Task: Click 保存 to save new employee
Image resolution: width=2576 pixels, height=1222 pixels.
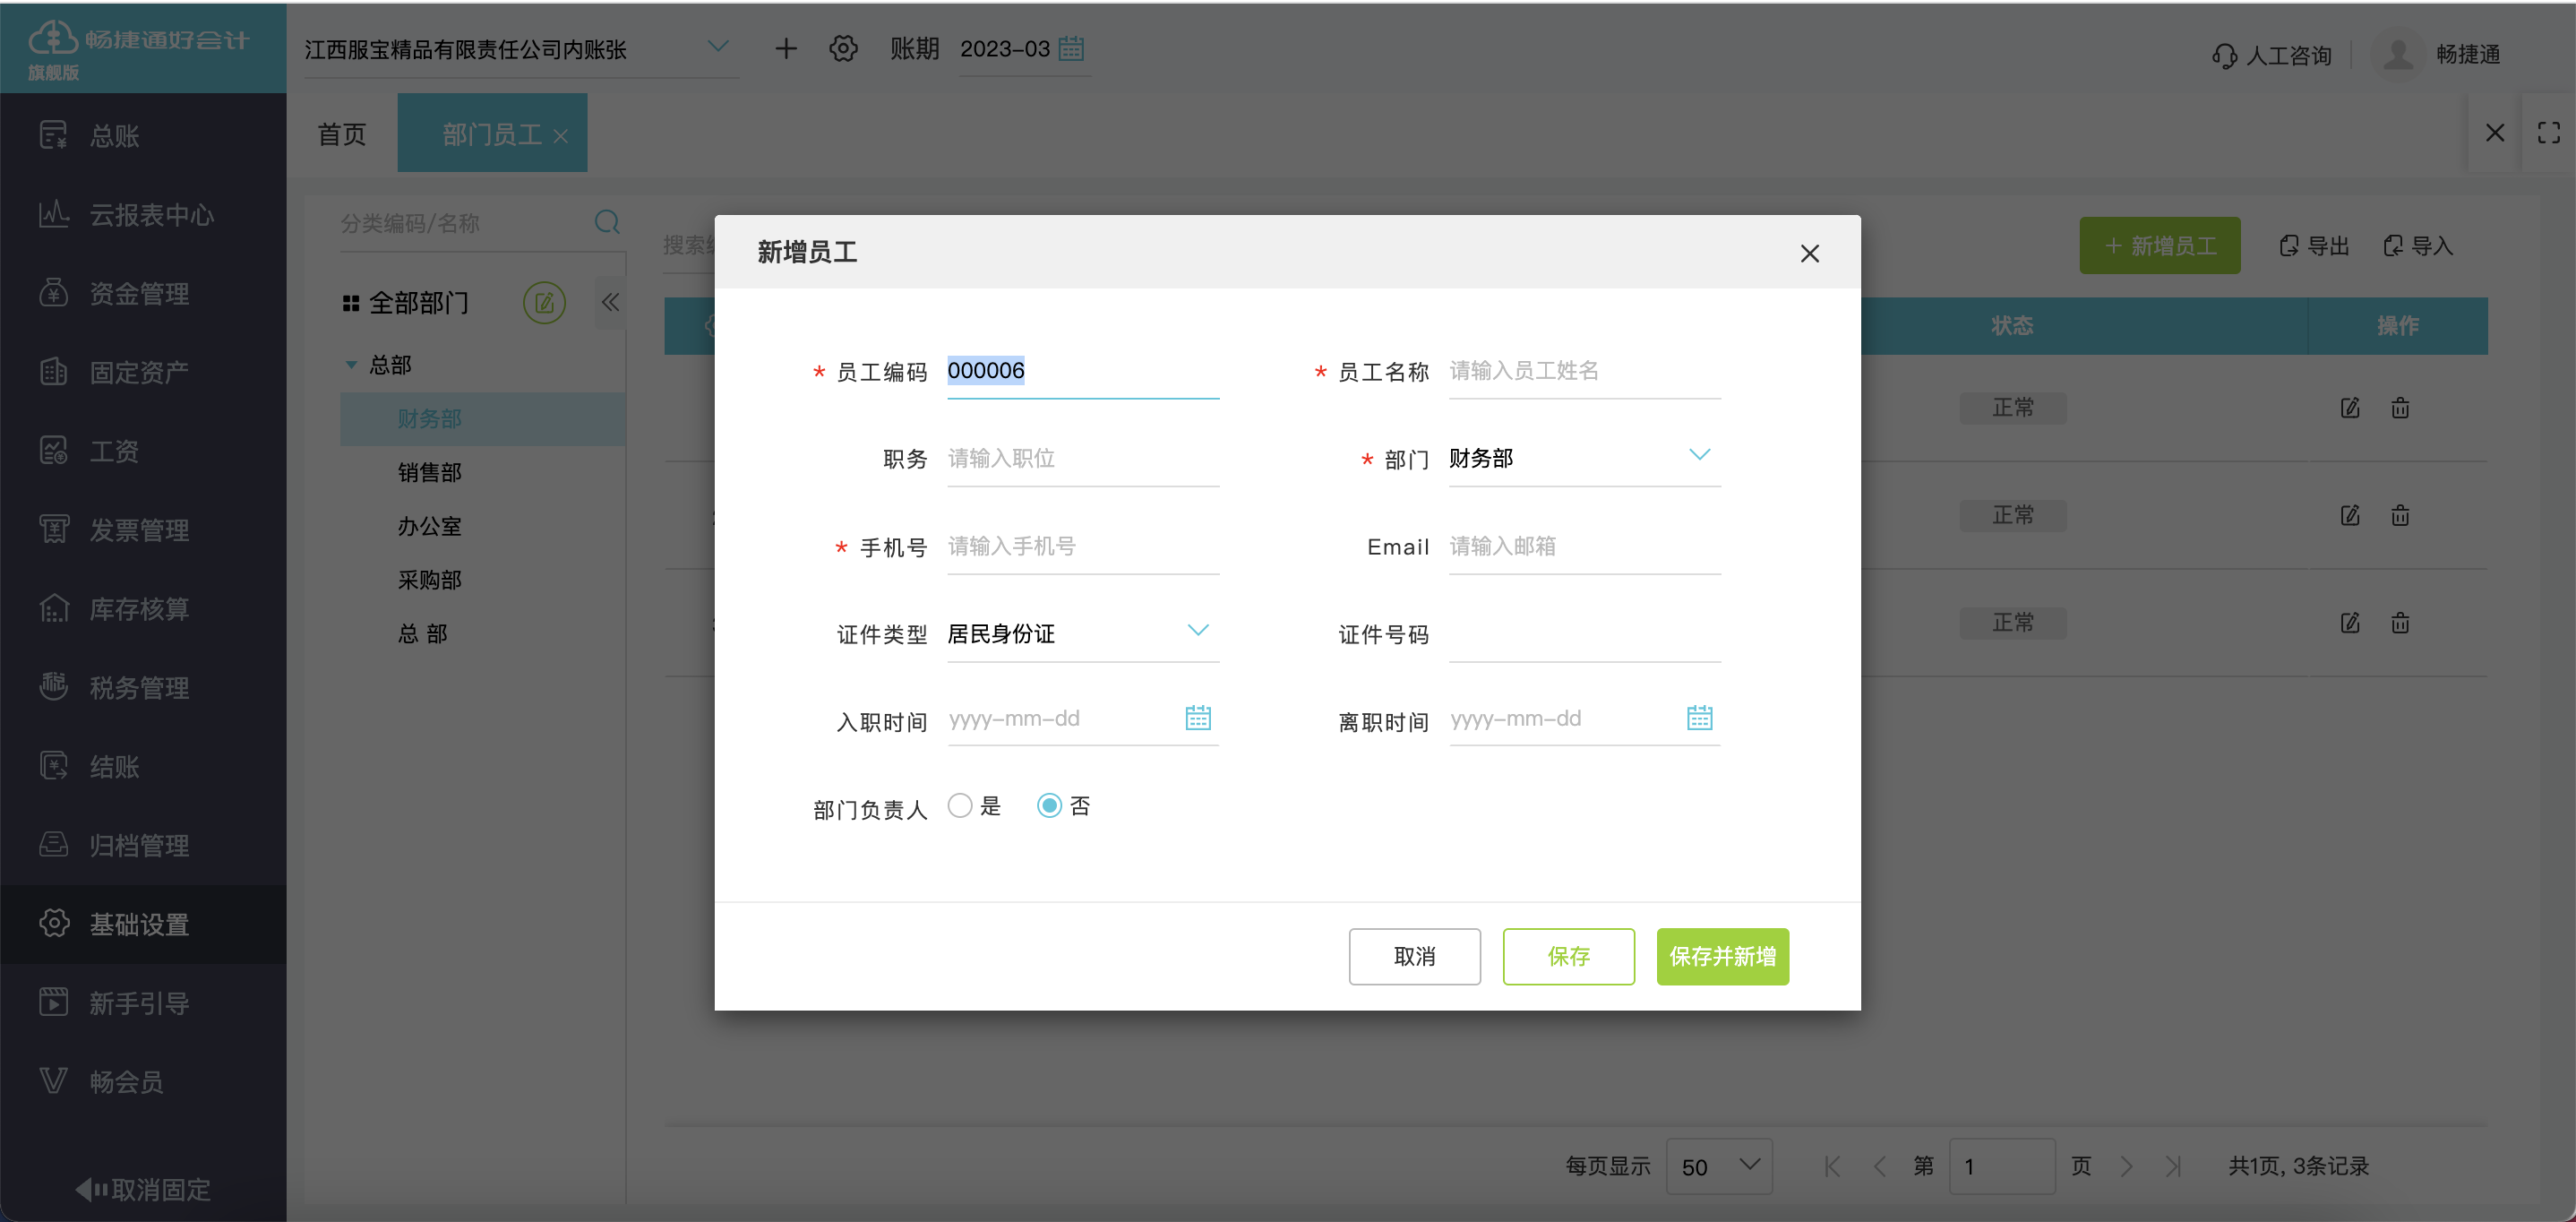Action: (1569, 956)
